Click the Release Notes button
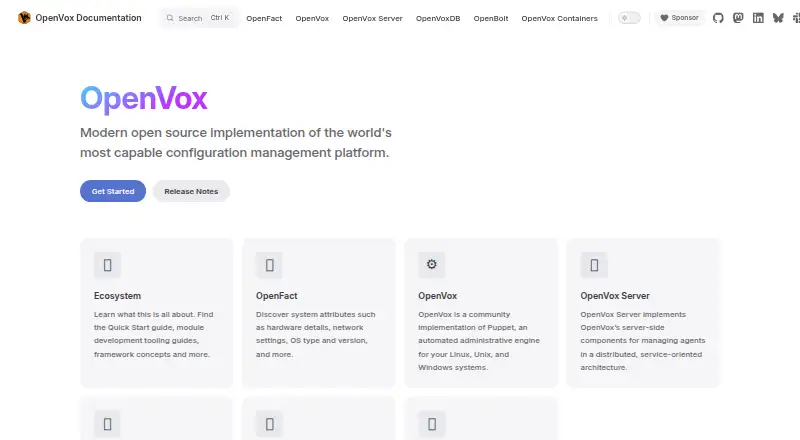This screenshot has height=440, width=800. pos(191,191)
